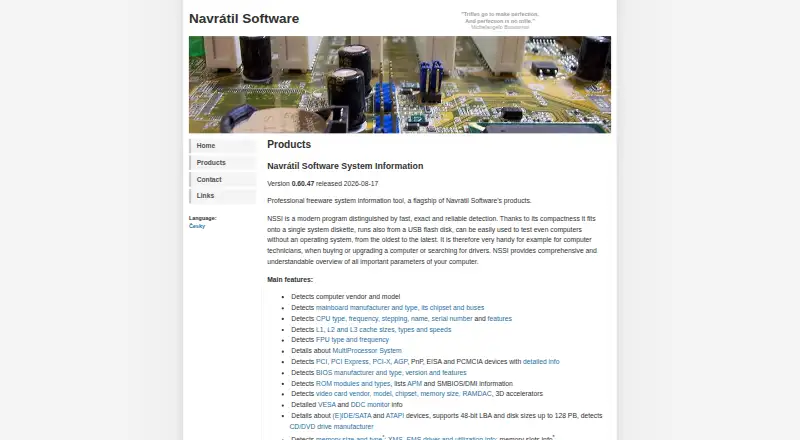Click the Navrátil Software site title
The height and width of the screenshot is (440, 800).
click(244, 19)
